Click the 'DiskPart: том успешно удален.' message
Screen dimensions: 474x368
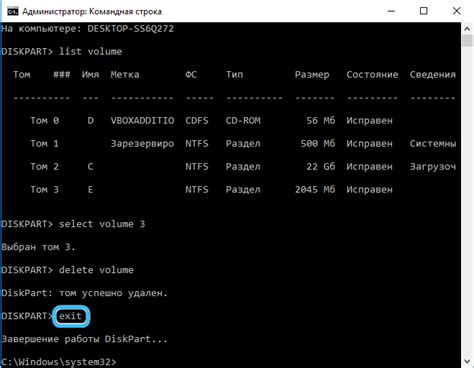(84, 293)
